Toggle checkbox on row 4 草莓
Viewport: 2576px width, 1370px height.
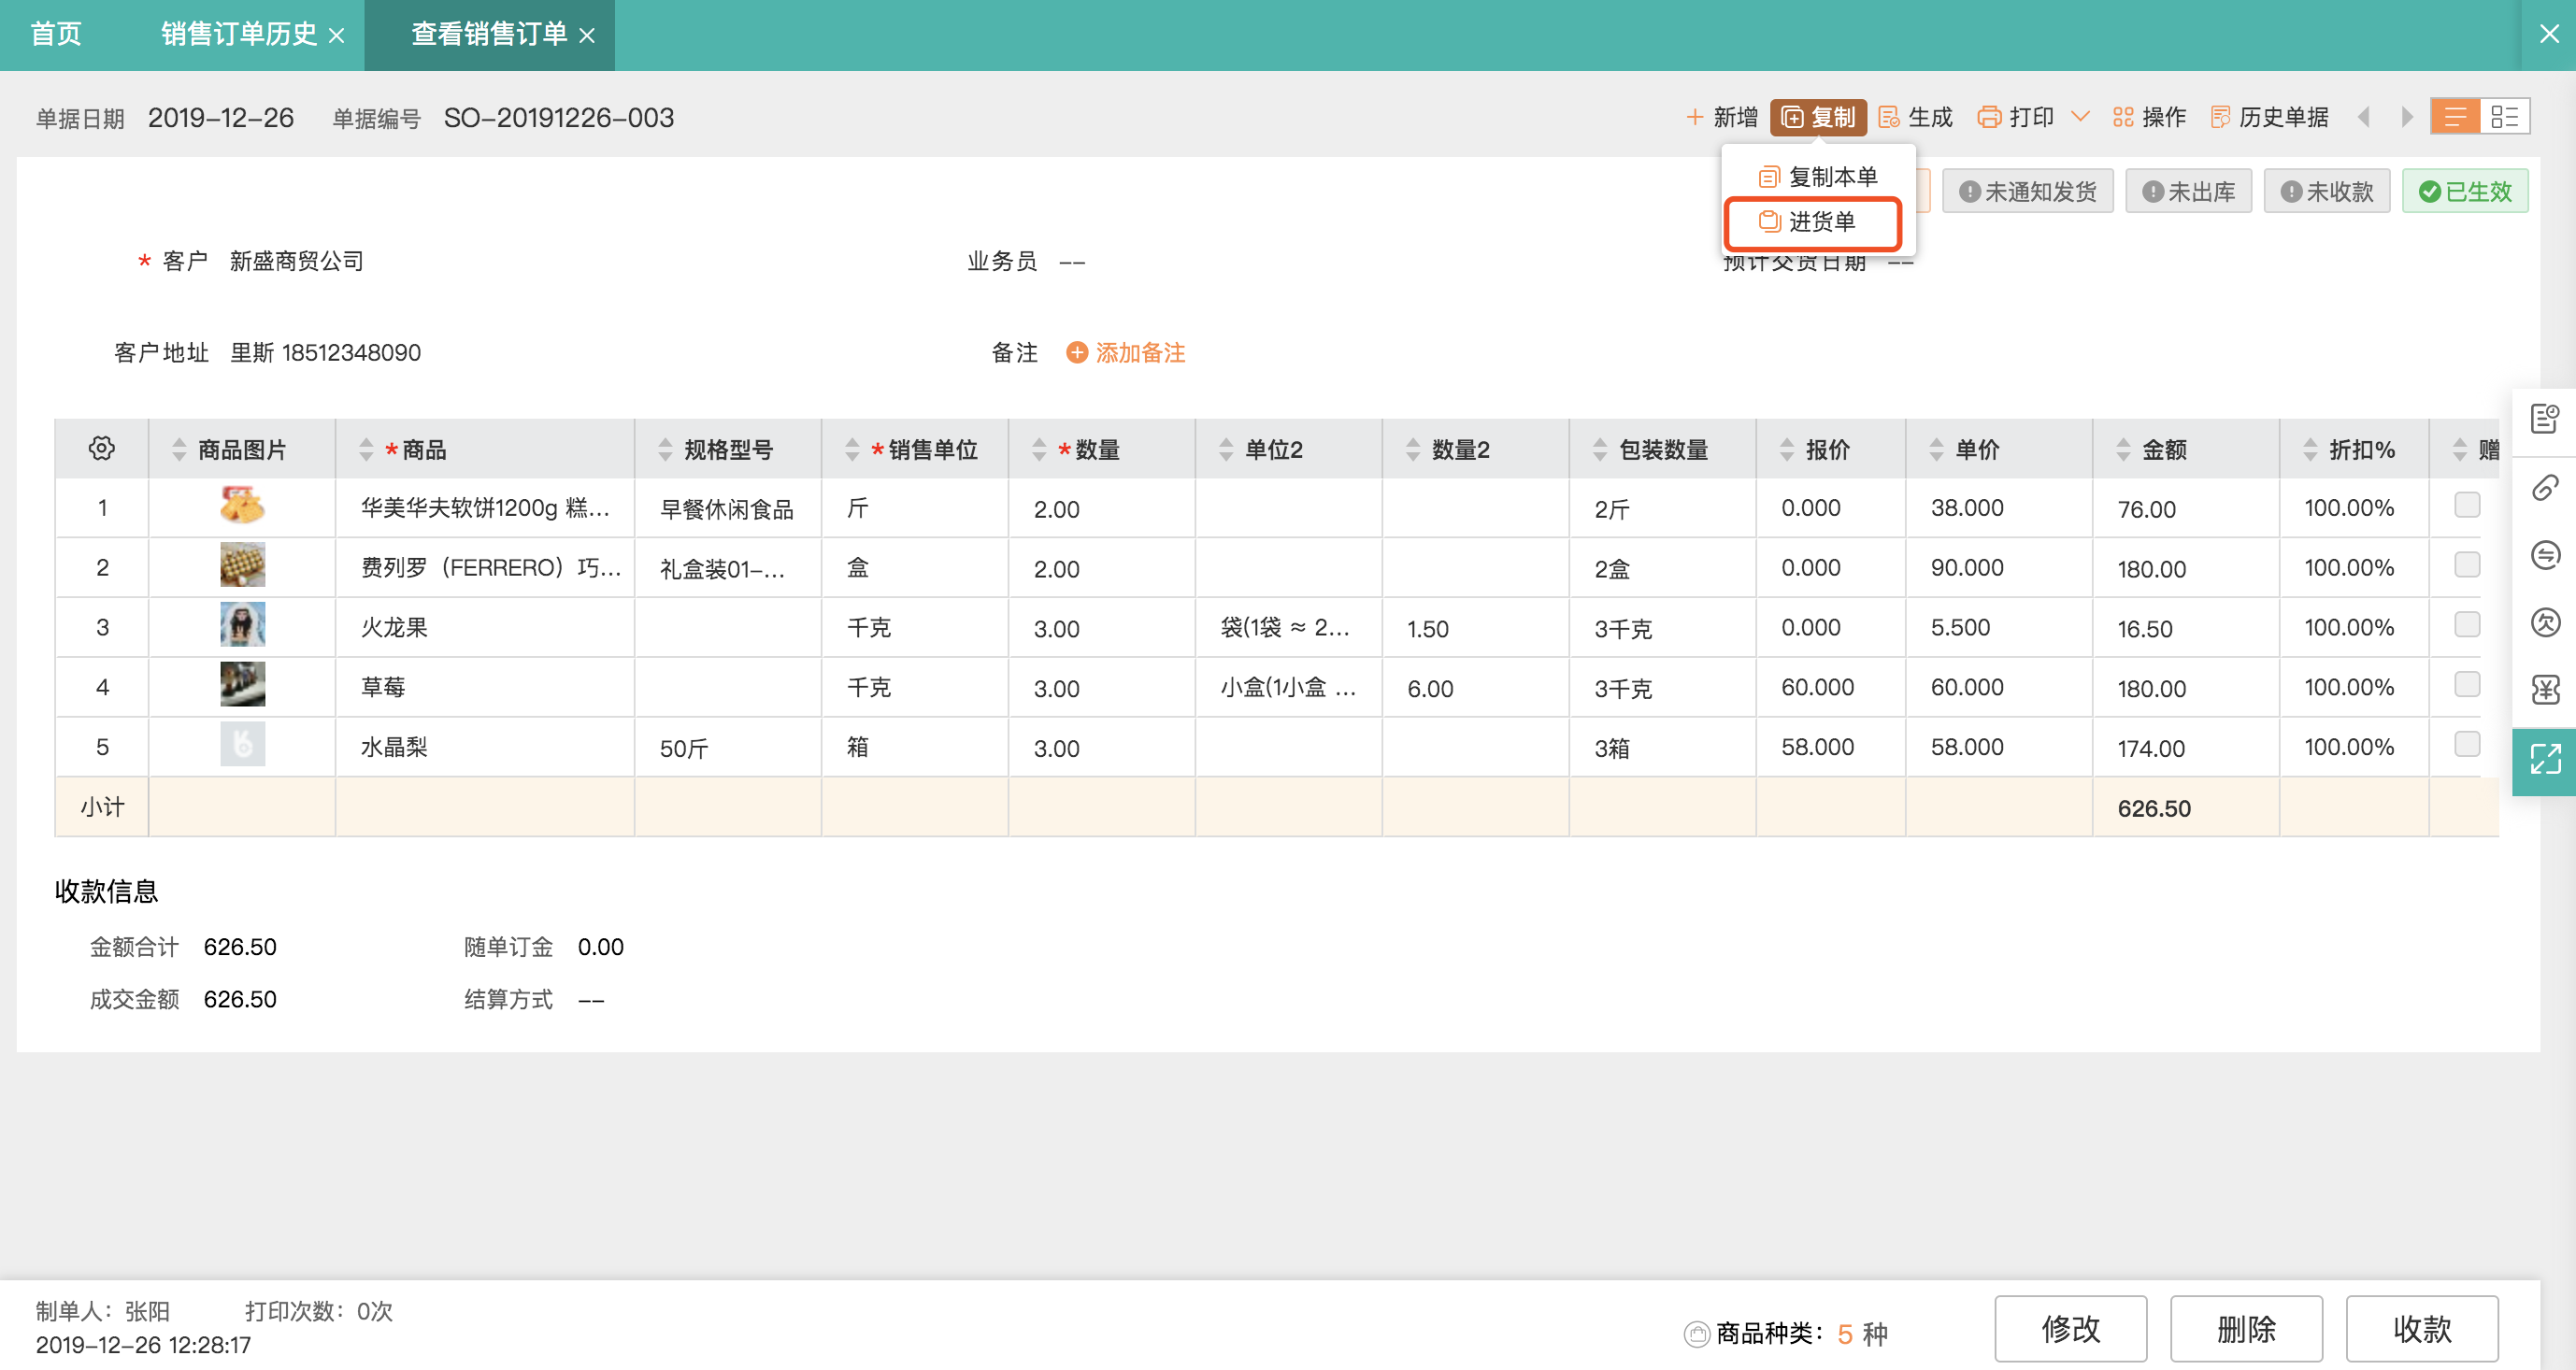2467,685
